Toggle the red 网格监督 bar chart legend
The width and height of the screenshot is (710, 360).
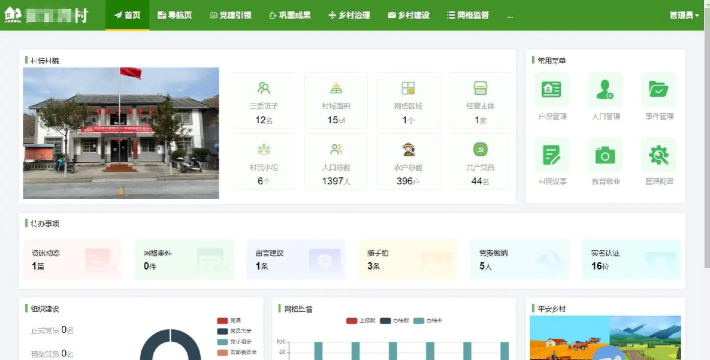tap(361, 321)
